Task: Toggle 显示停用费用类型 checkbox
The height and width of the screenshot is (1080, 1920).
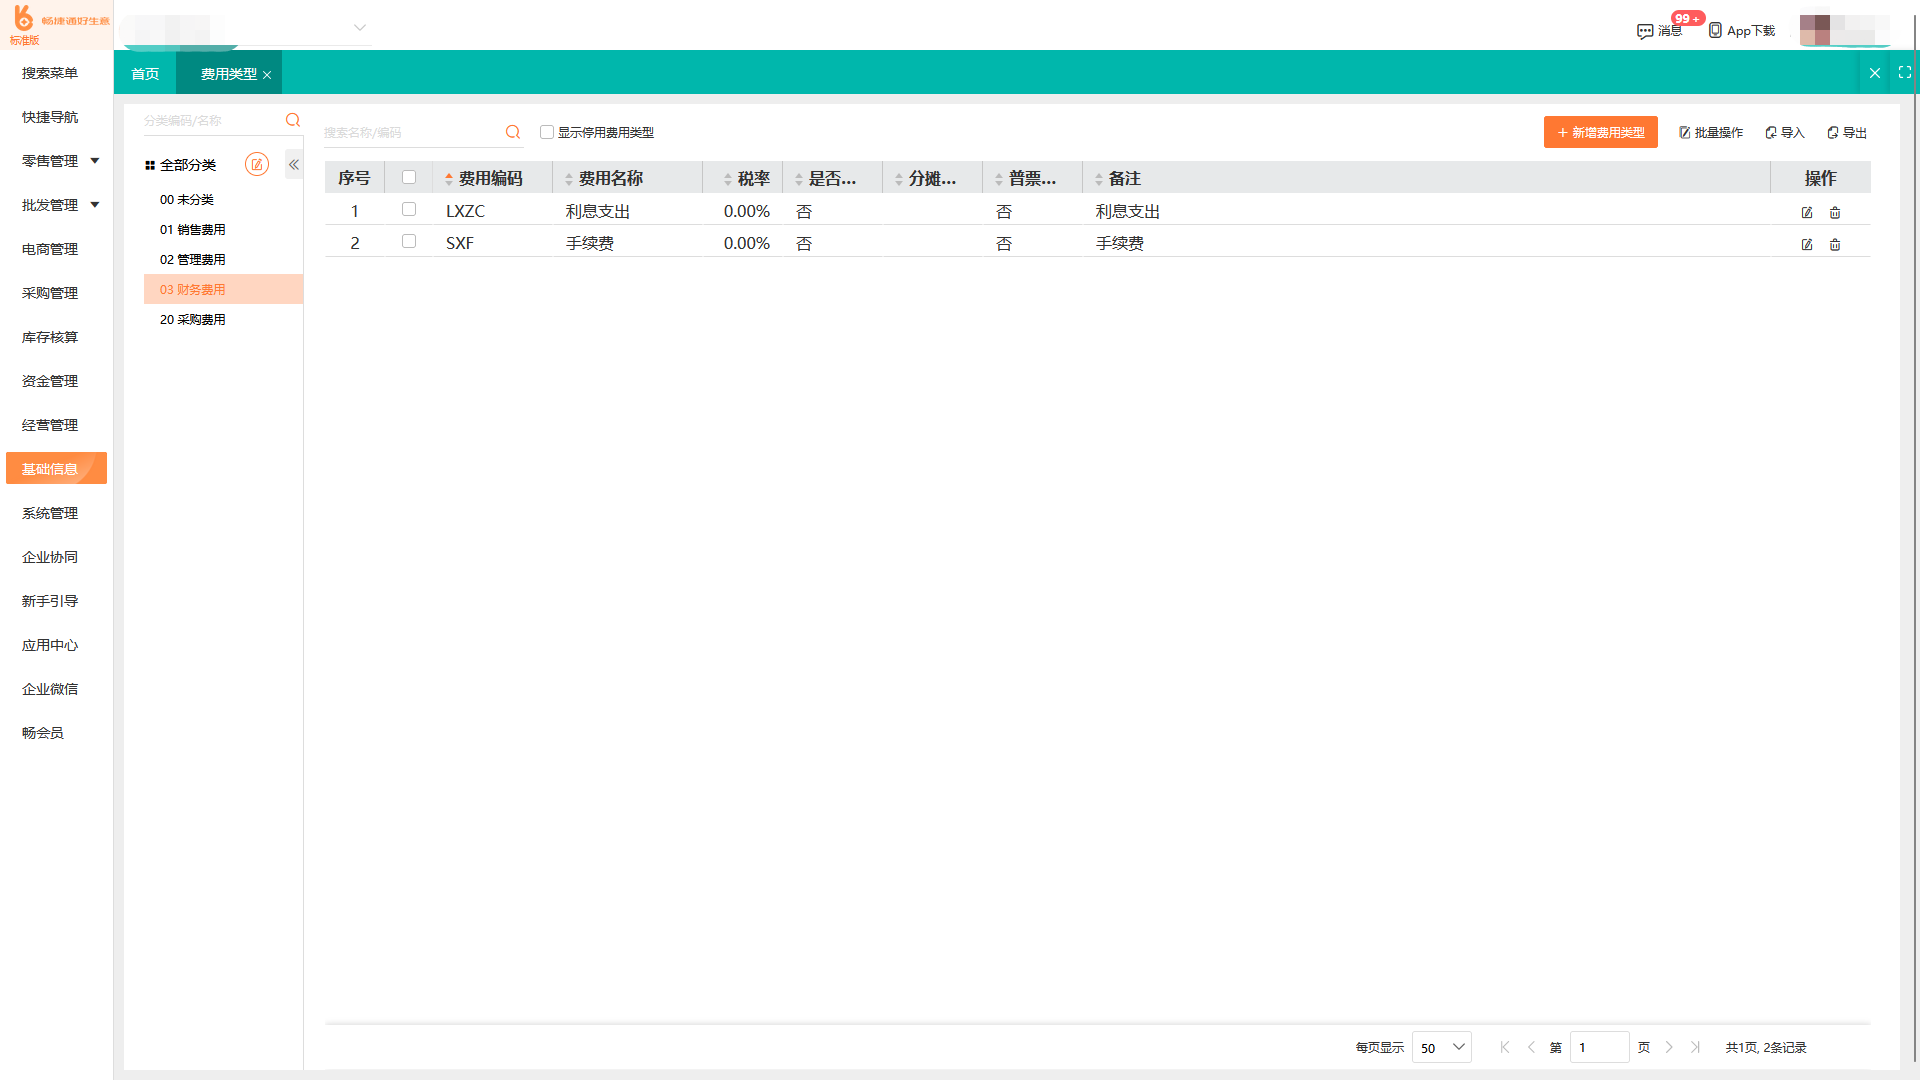Action: click(546, 132)
